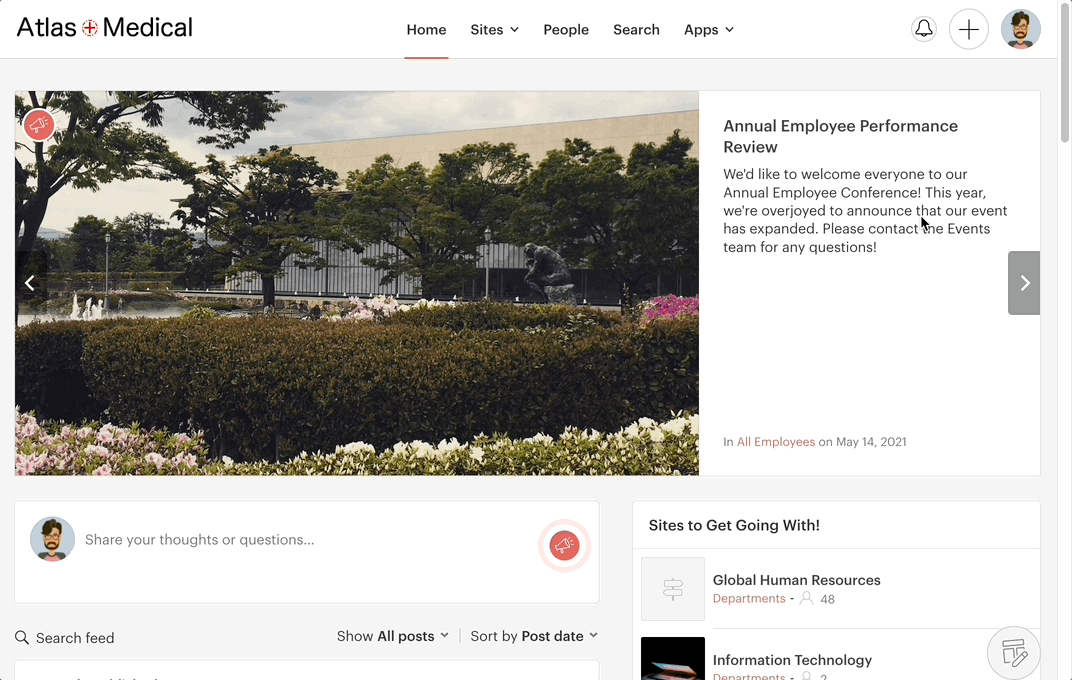
Task: Click the Atlas Medical logo
Action: (105, 28)
